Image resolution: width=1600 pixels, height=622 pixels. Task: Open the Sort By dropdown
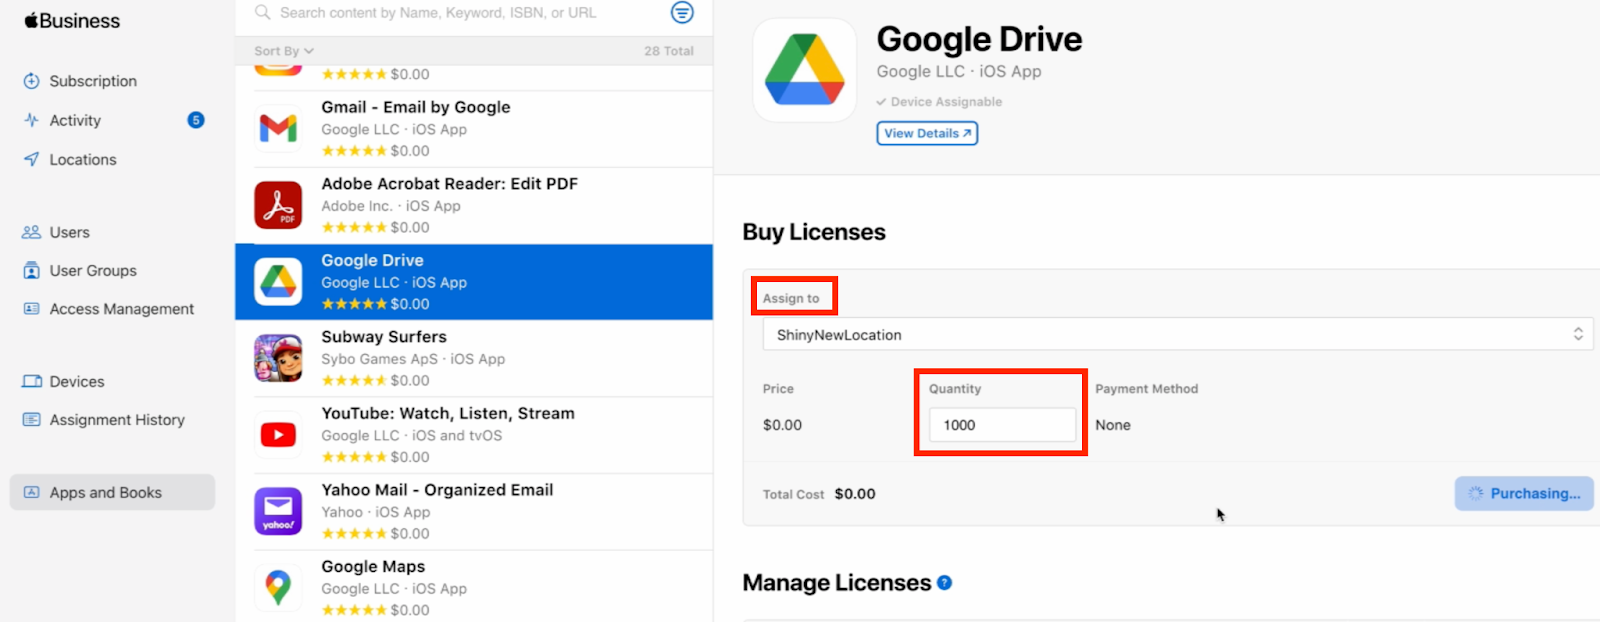tap(283, 51)
